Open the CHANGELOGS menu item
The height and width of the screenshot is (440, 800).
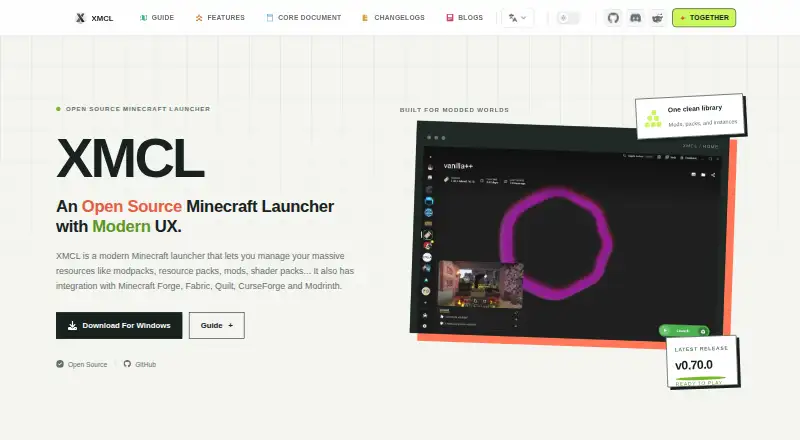pyautogui.click(x=393, y=18)
